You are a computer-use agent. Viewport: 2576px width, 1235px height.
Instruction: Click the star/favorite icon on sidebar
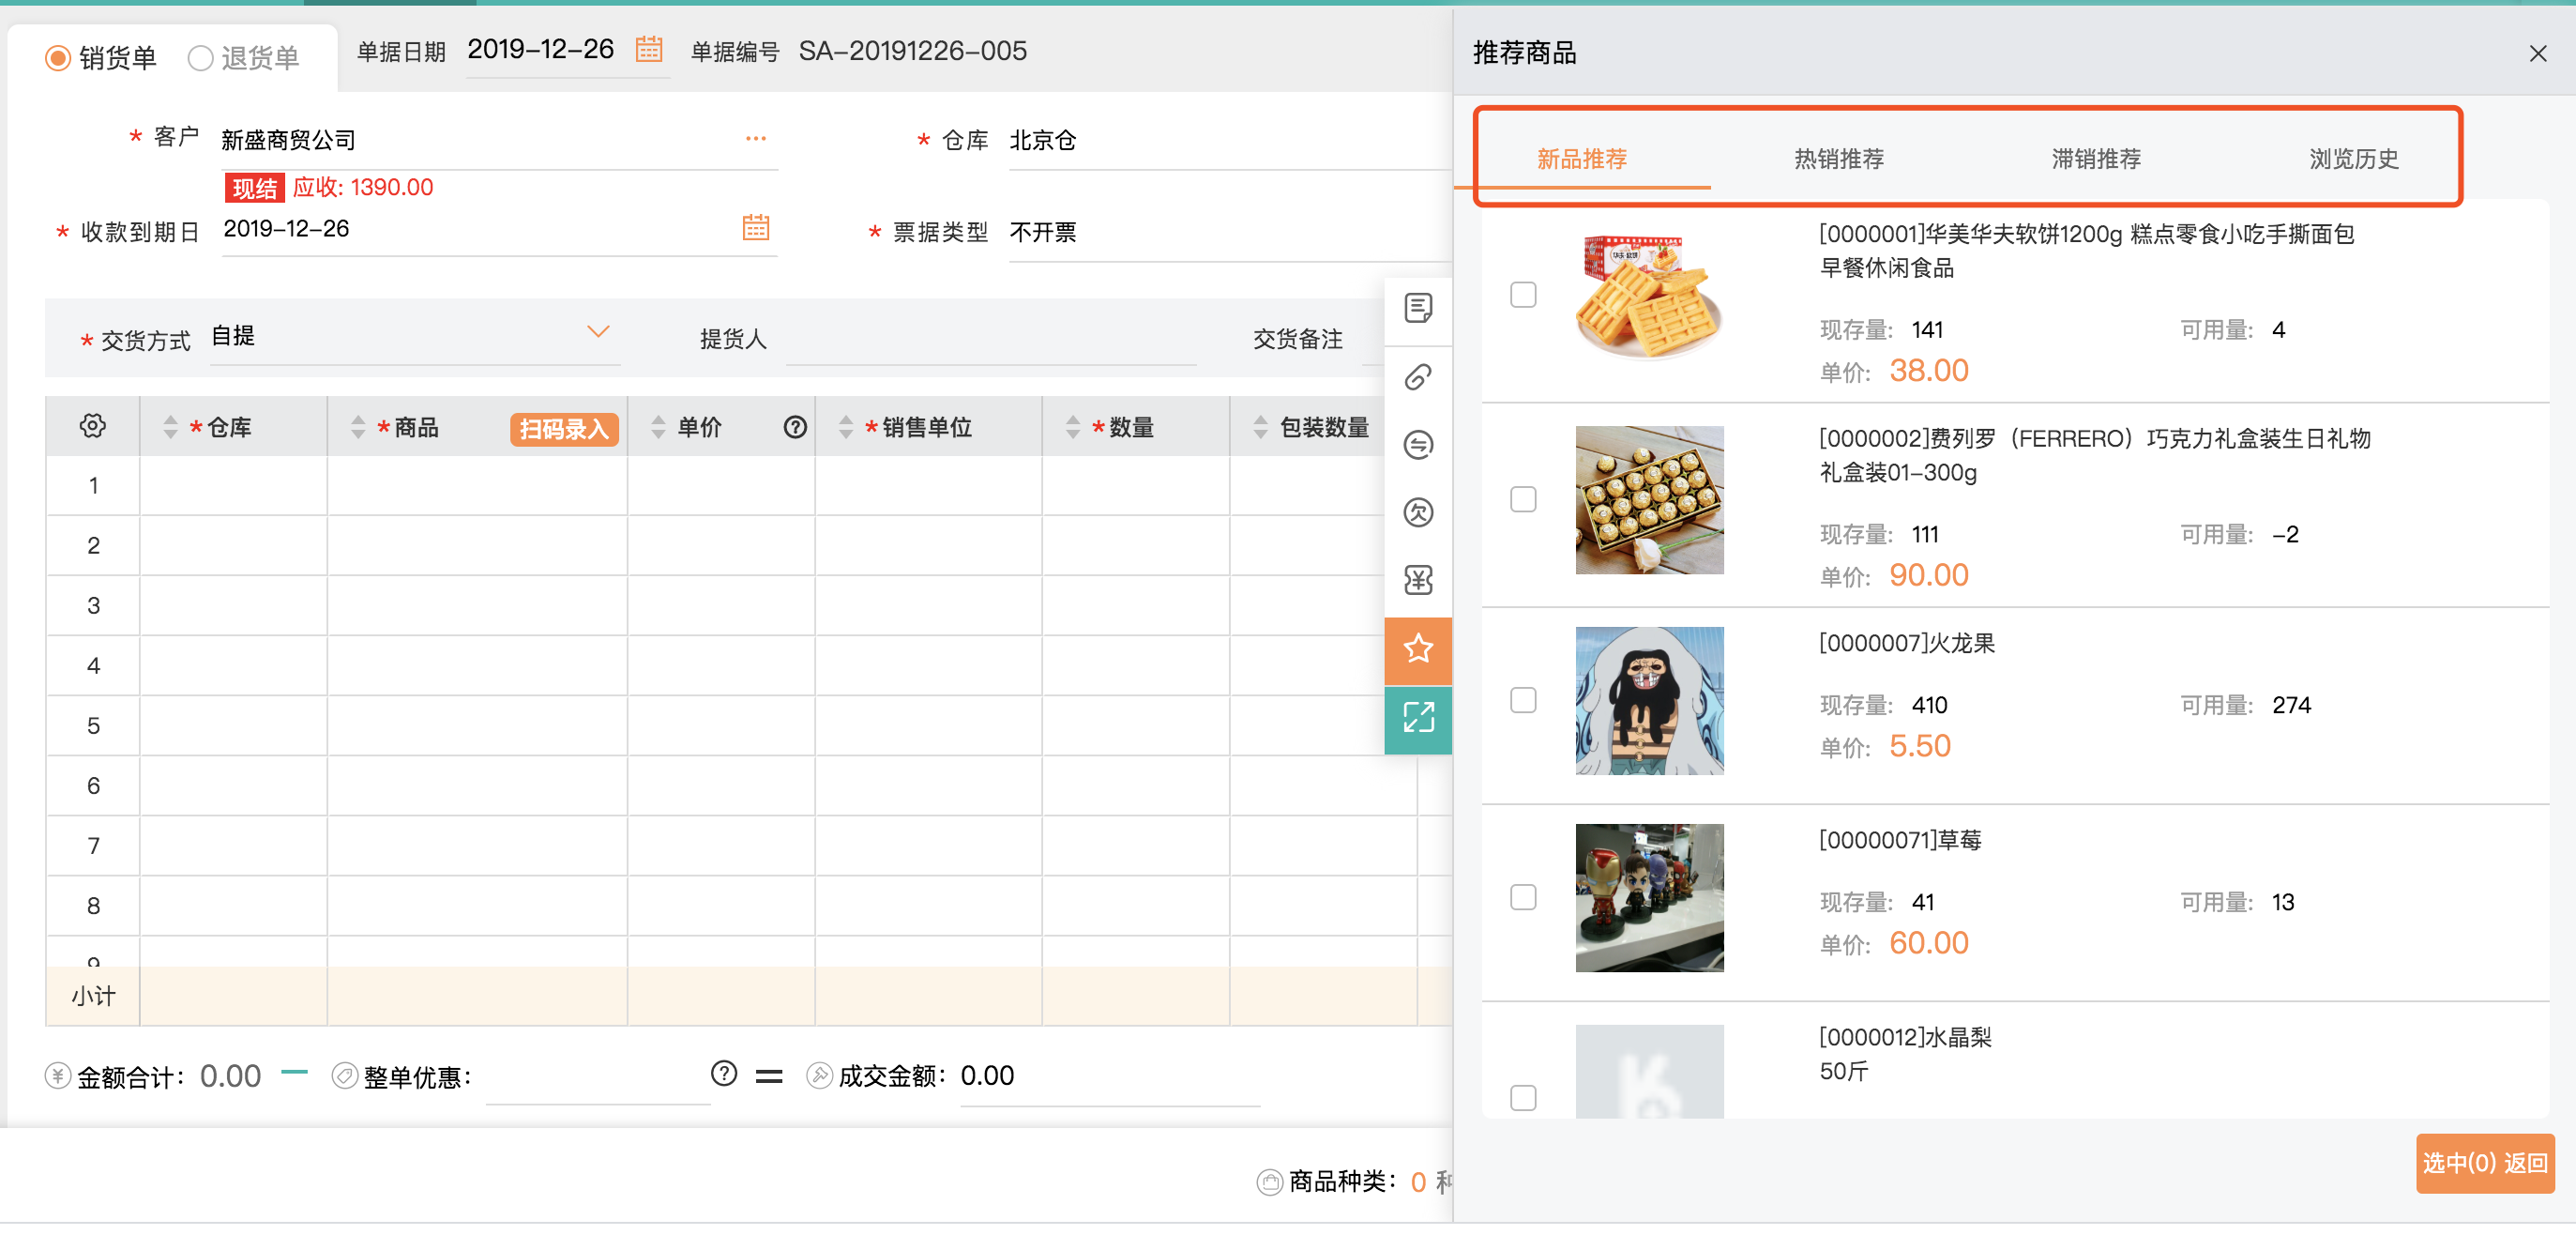[1417, 649]
